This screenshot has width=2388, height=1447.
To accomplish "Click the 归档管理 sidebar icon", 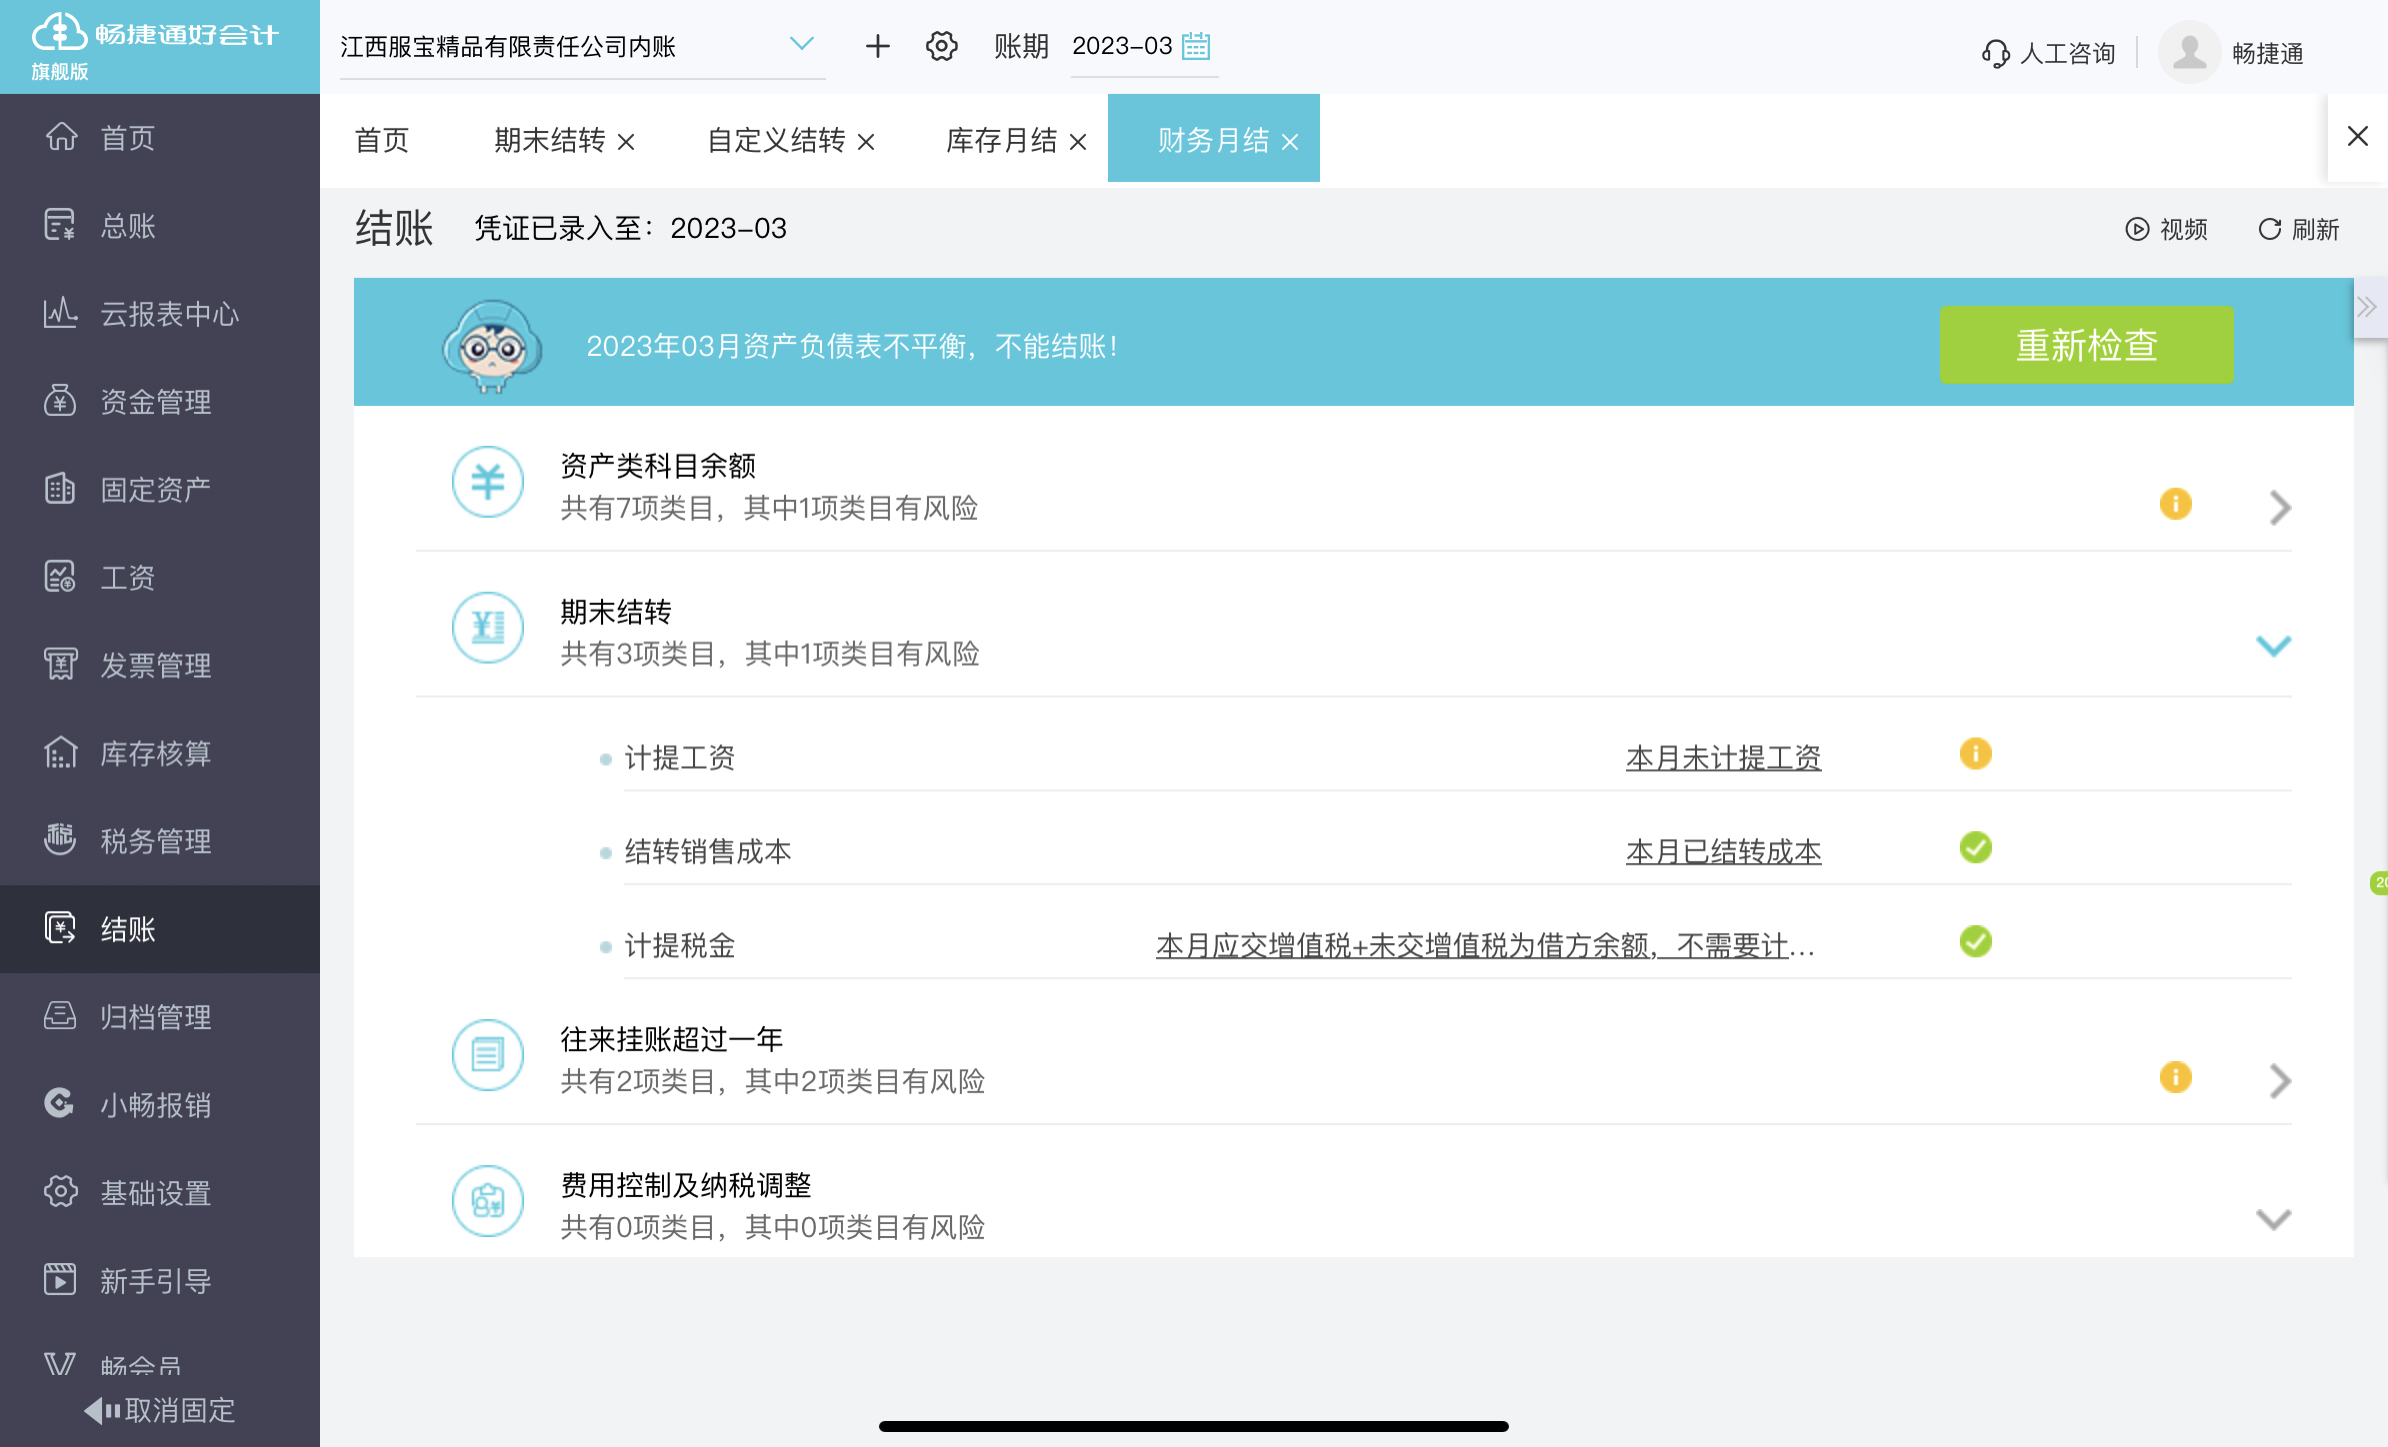I will tap(61, 1015).
